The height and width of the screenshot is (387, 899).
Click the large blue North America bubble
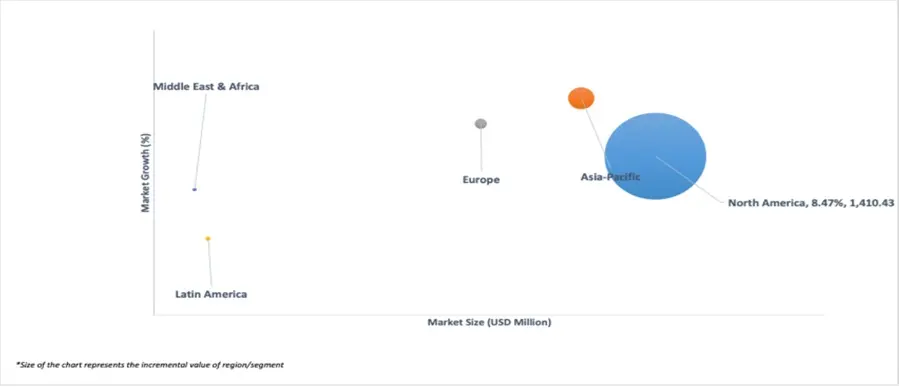coord(655,156)
